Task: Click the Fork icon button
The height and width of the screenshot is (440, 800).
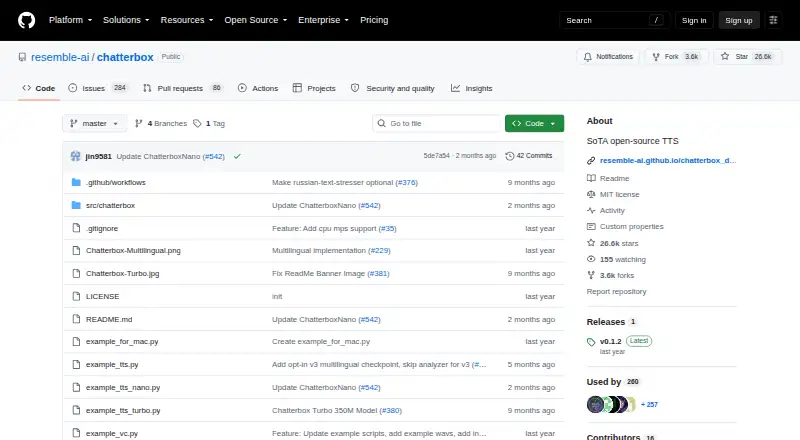Action: 656,57
